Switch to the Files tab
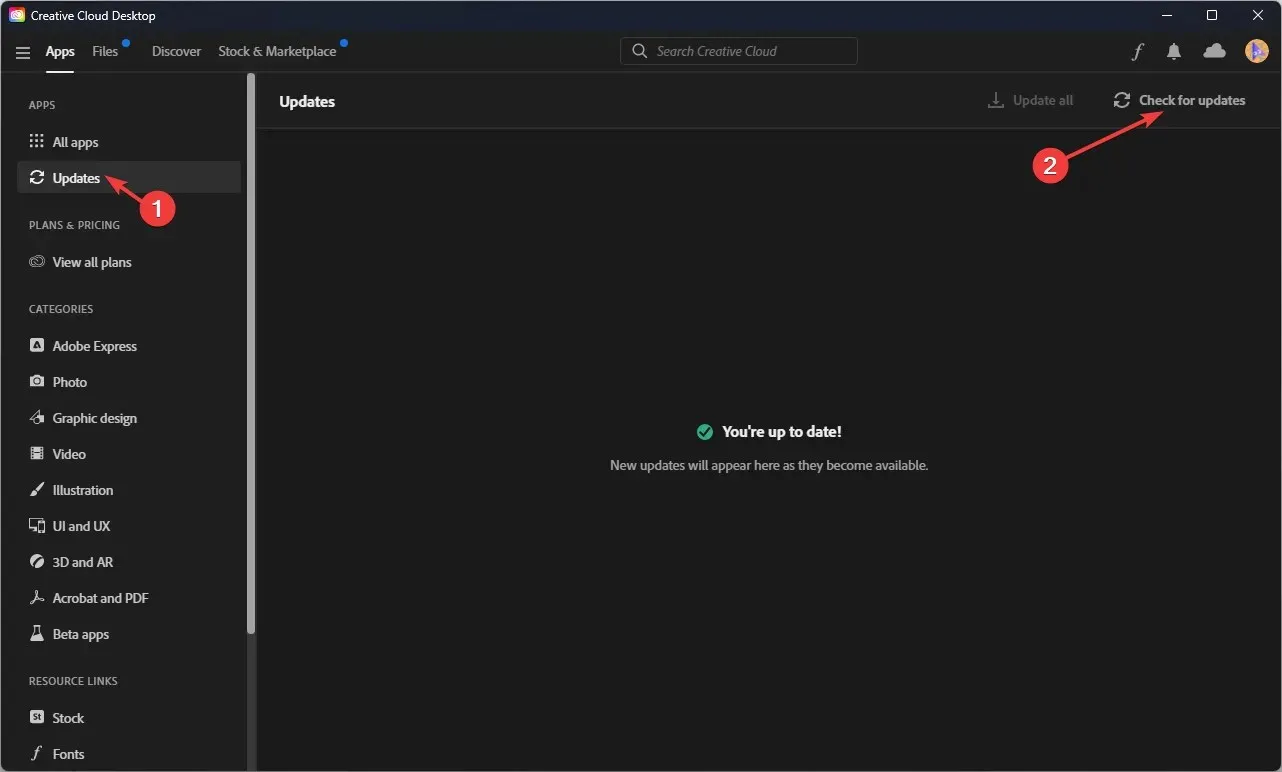This screenshot has height=772, width=1282. 105,51
